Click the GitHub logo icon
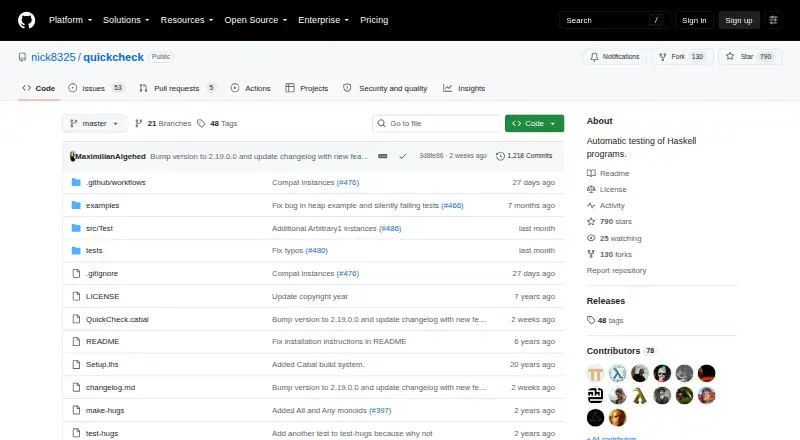 click(27, 20)
